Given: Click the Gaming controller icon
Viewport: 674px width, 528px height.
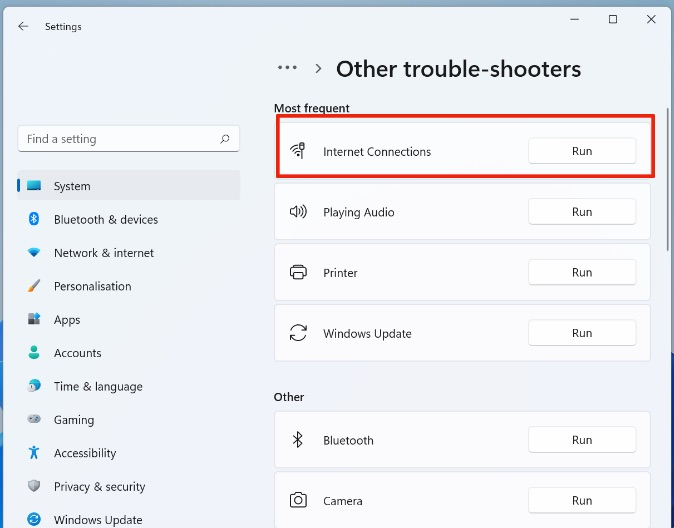Looking at the screenshot, I should [34, 419].
